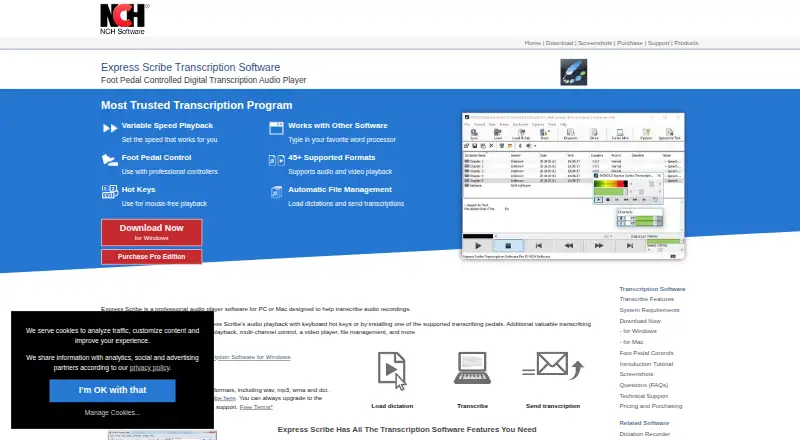This screenshot has height=440, width=800.
Task: Click the Hot Keys keyboard icon
Action: click(x=109, y=191)
